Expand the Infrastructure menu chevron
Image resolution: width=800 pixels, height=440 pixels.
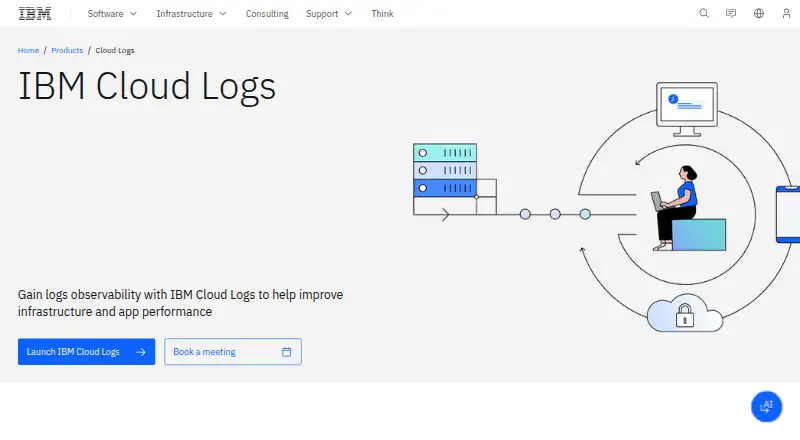pos(223,14)
